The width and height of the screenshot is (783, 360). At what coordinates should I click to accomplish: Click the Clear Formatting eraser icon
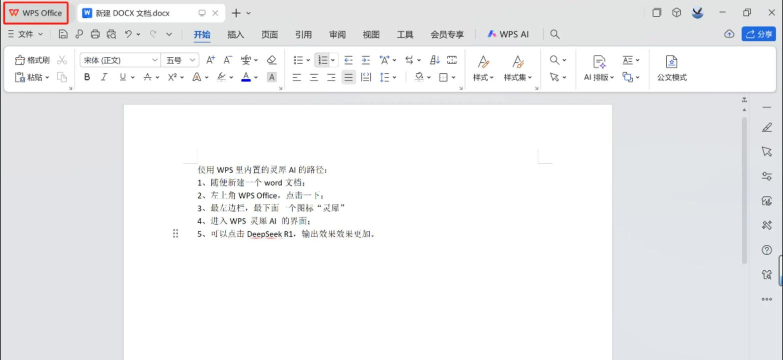272,60
